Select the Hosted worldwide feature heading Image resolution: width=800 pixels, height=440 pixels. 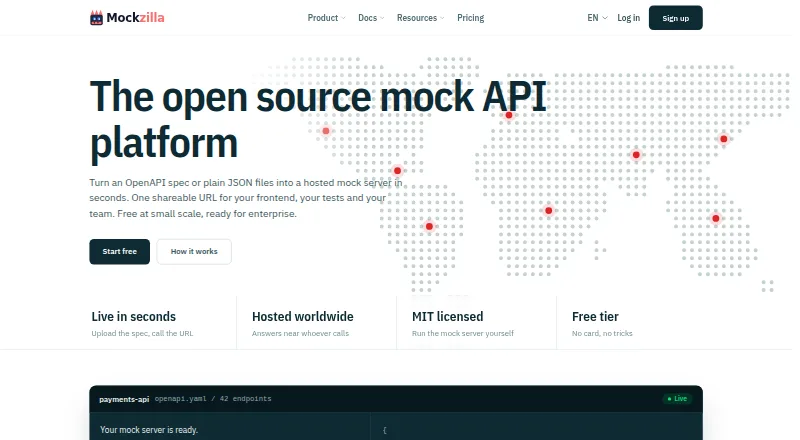coord(303,316)
